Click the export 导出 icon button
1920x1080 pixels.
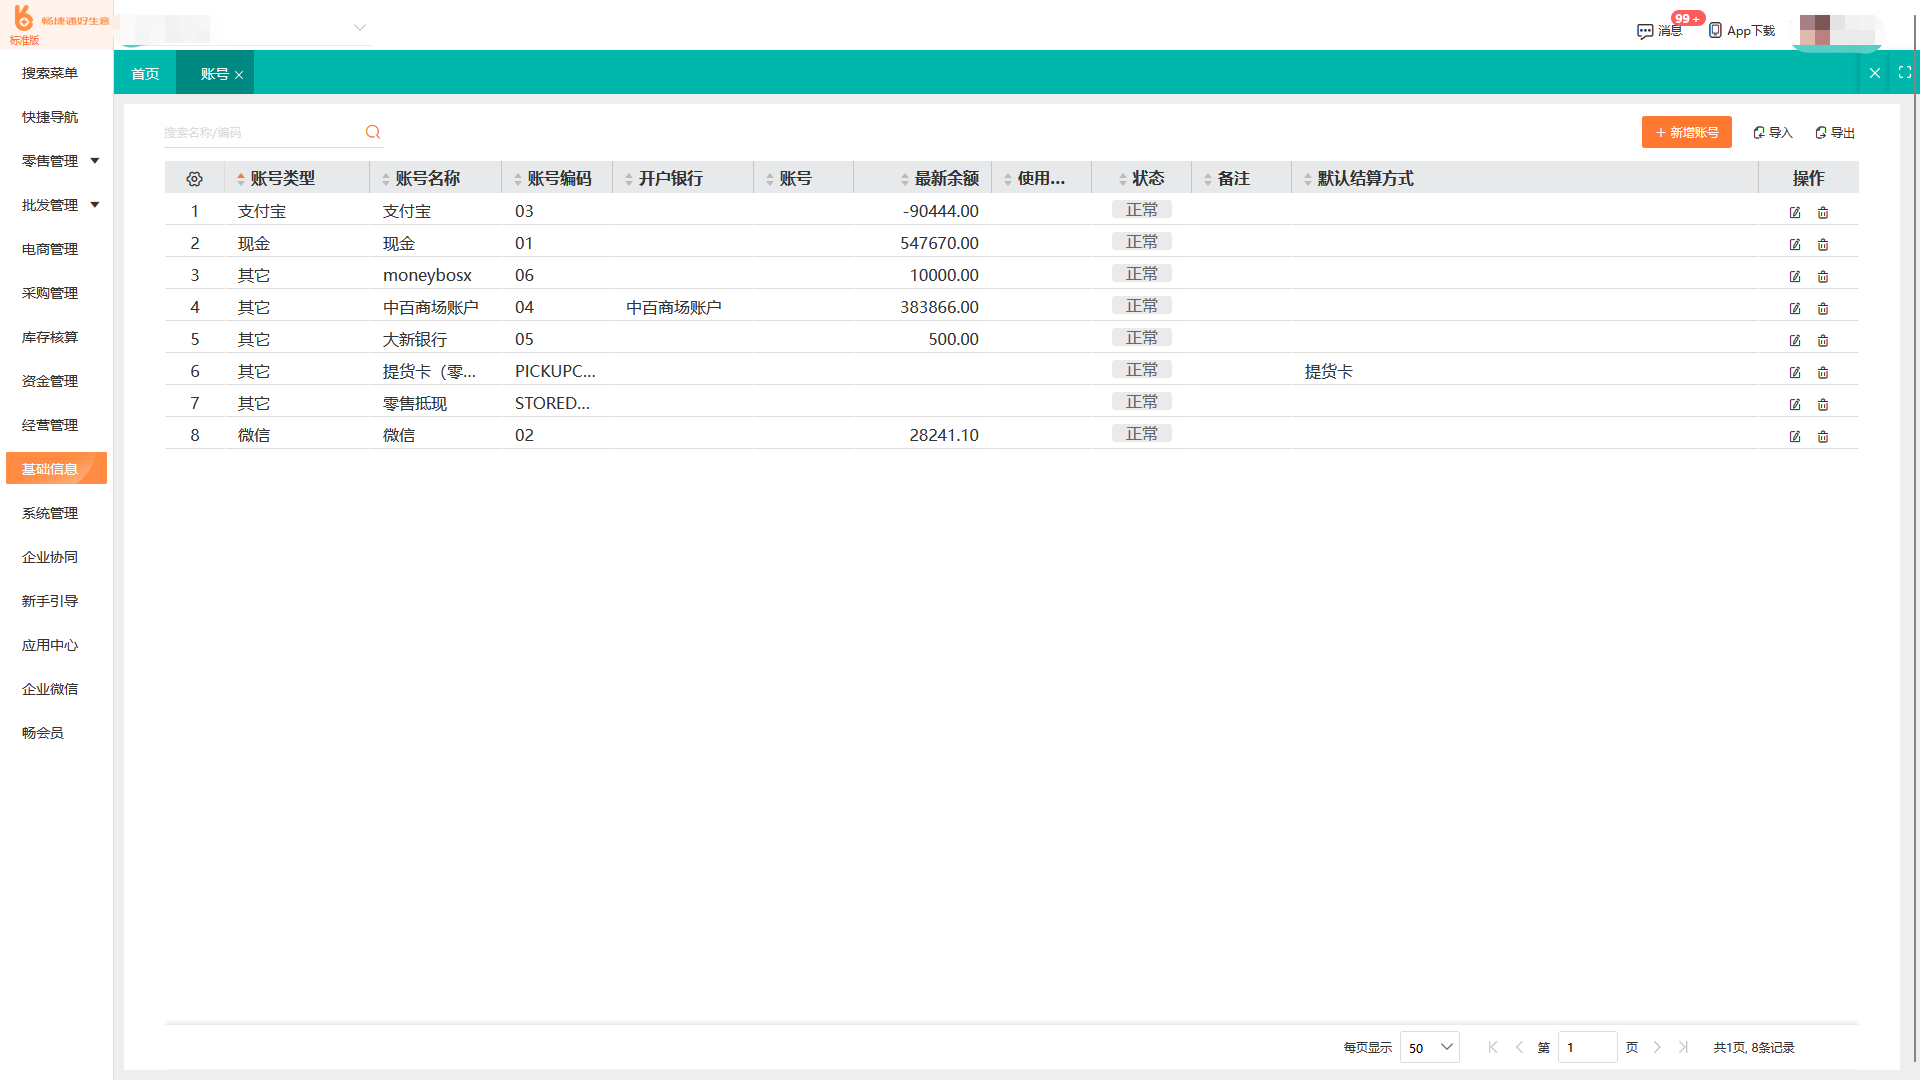(1834, 132)
